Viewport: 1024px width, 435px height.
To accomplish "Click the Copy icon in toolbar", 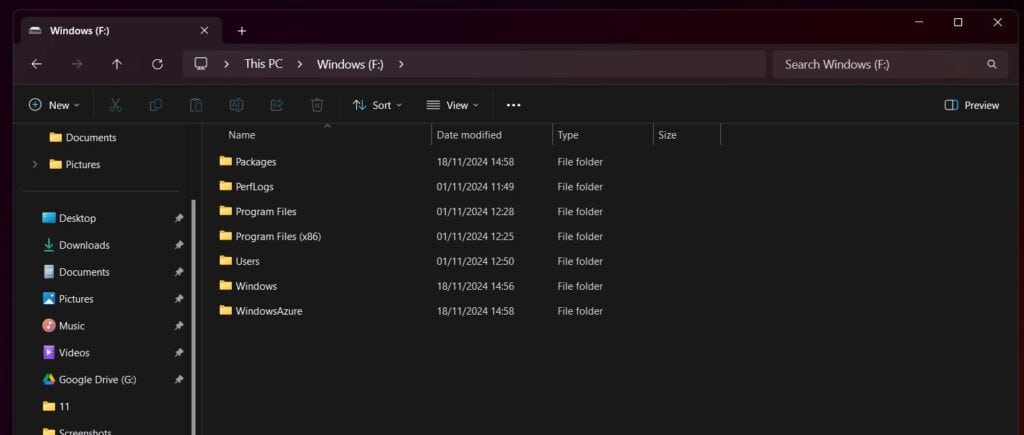I will pos(155,105).
